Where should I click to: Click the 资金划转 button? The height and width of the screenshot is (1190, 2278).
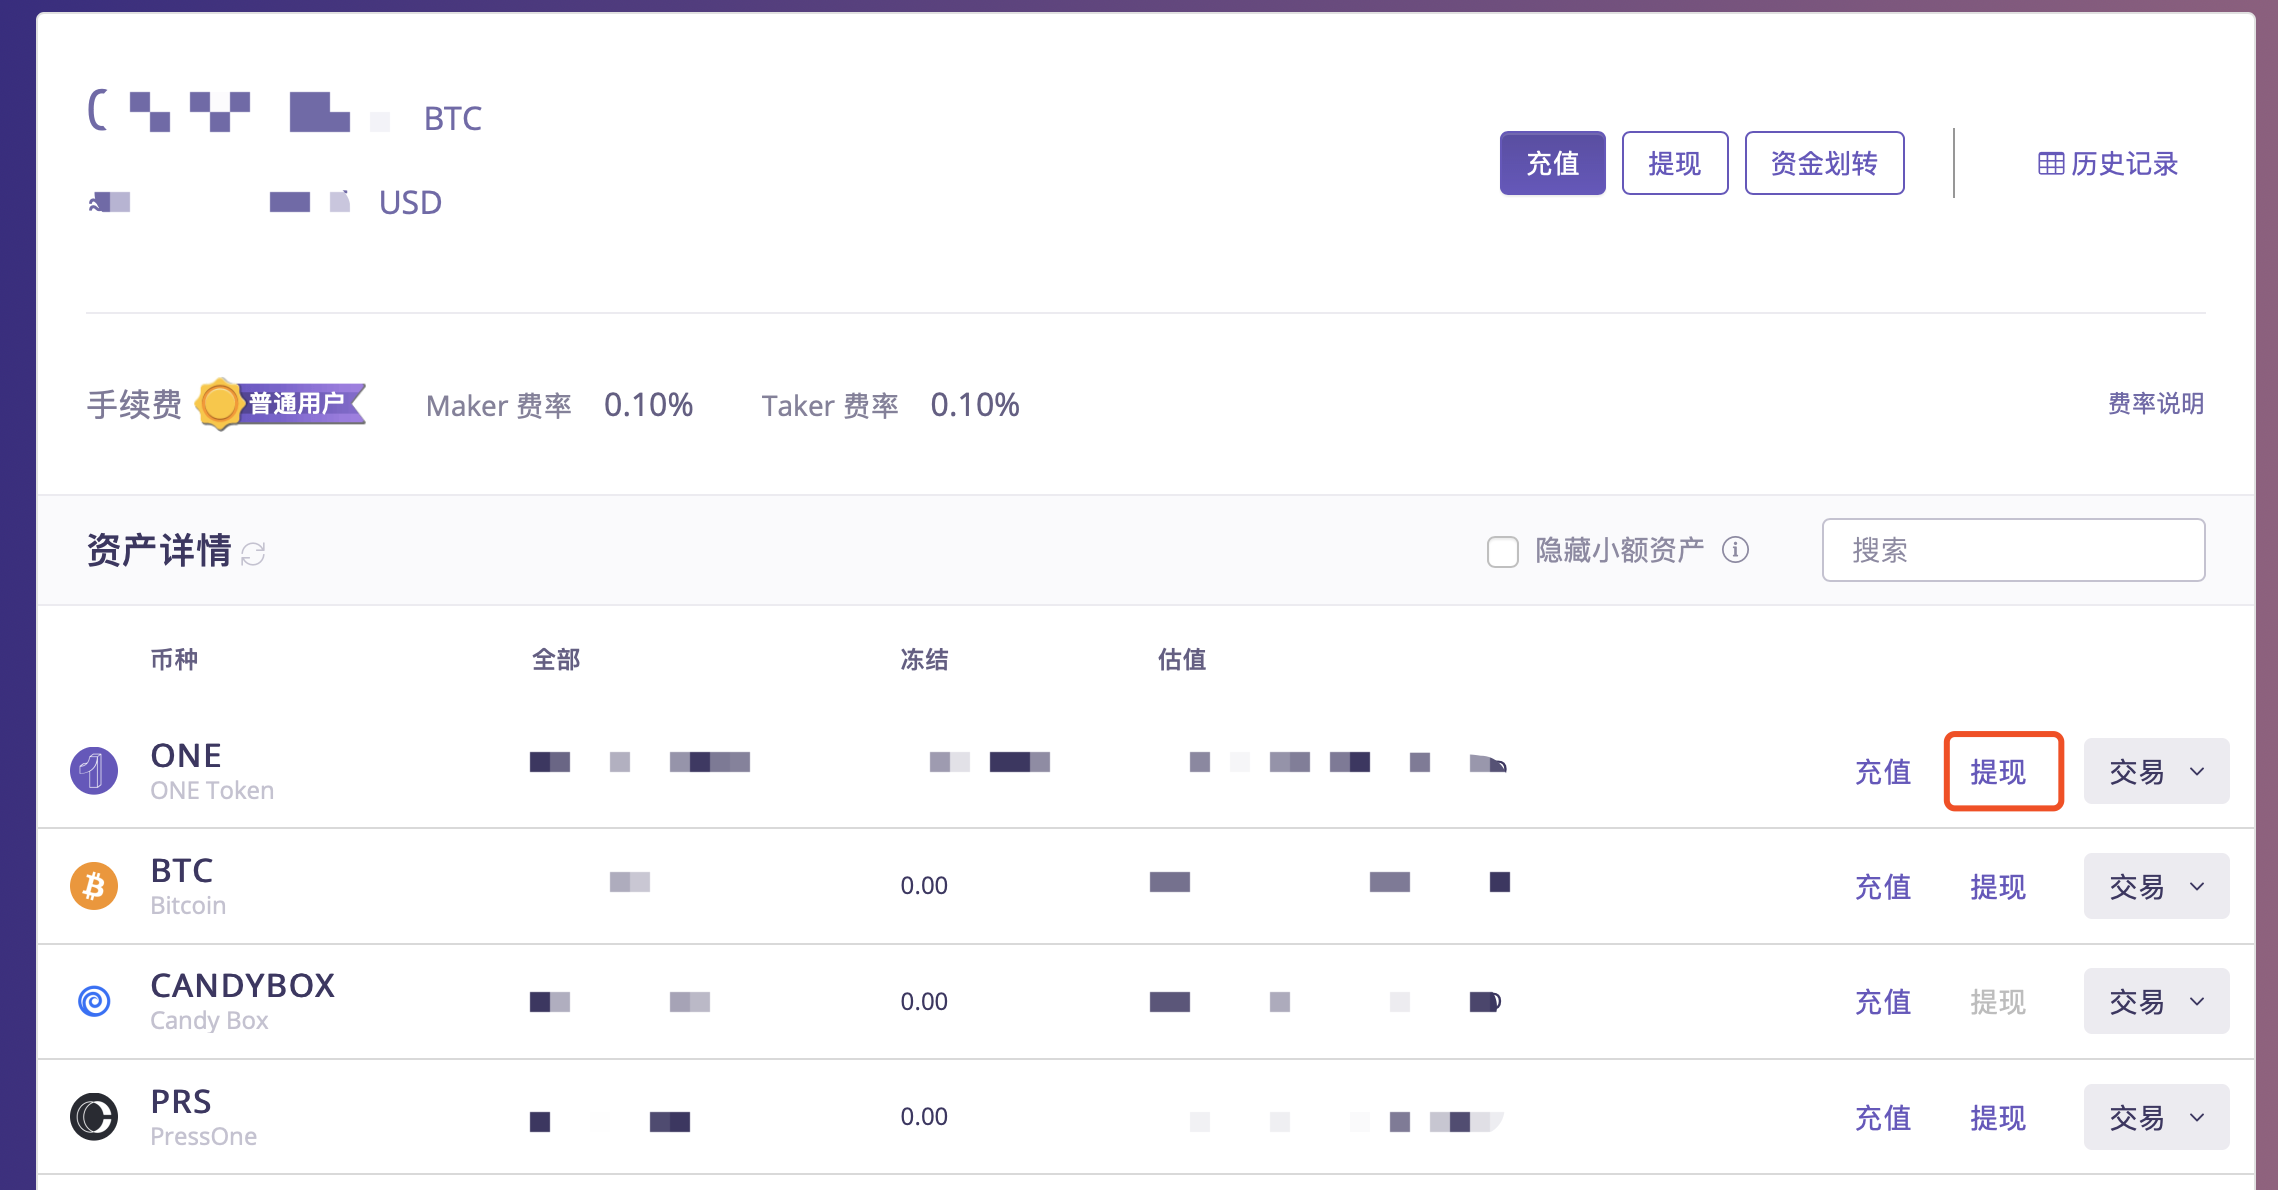pyautogui.click(x=1824, y=163)
